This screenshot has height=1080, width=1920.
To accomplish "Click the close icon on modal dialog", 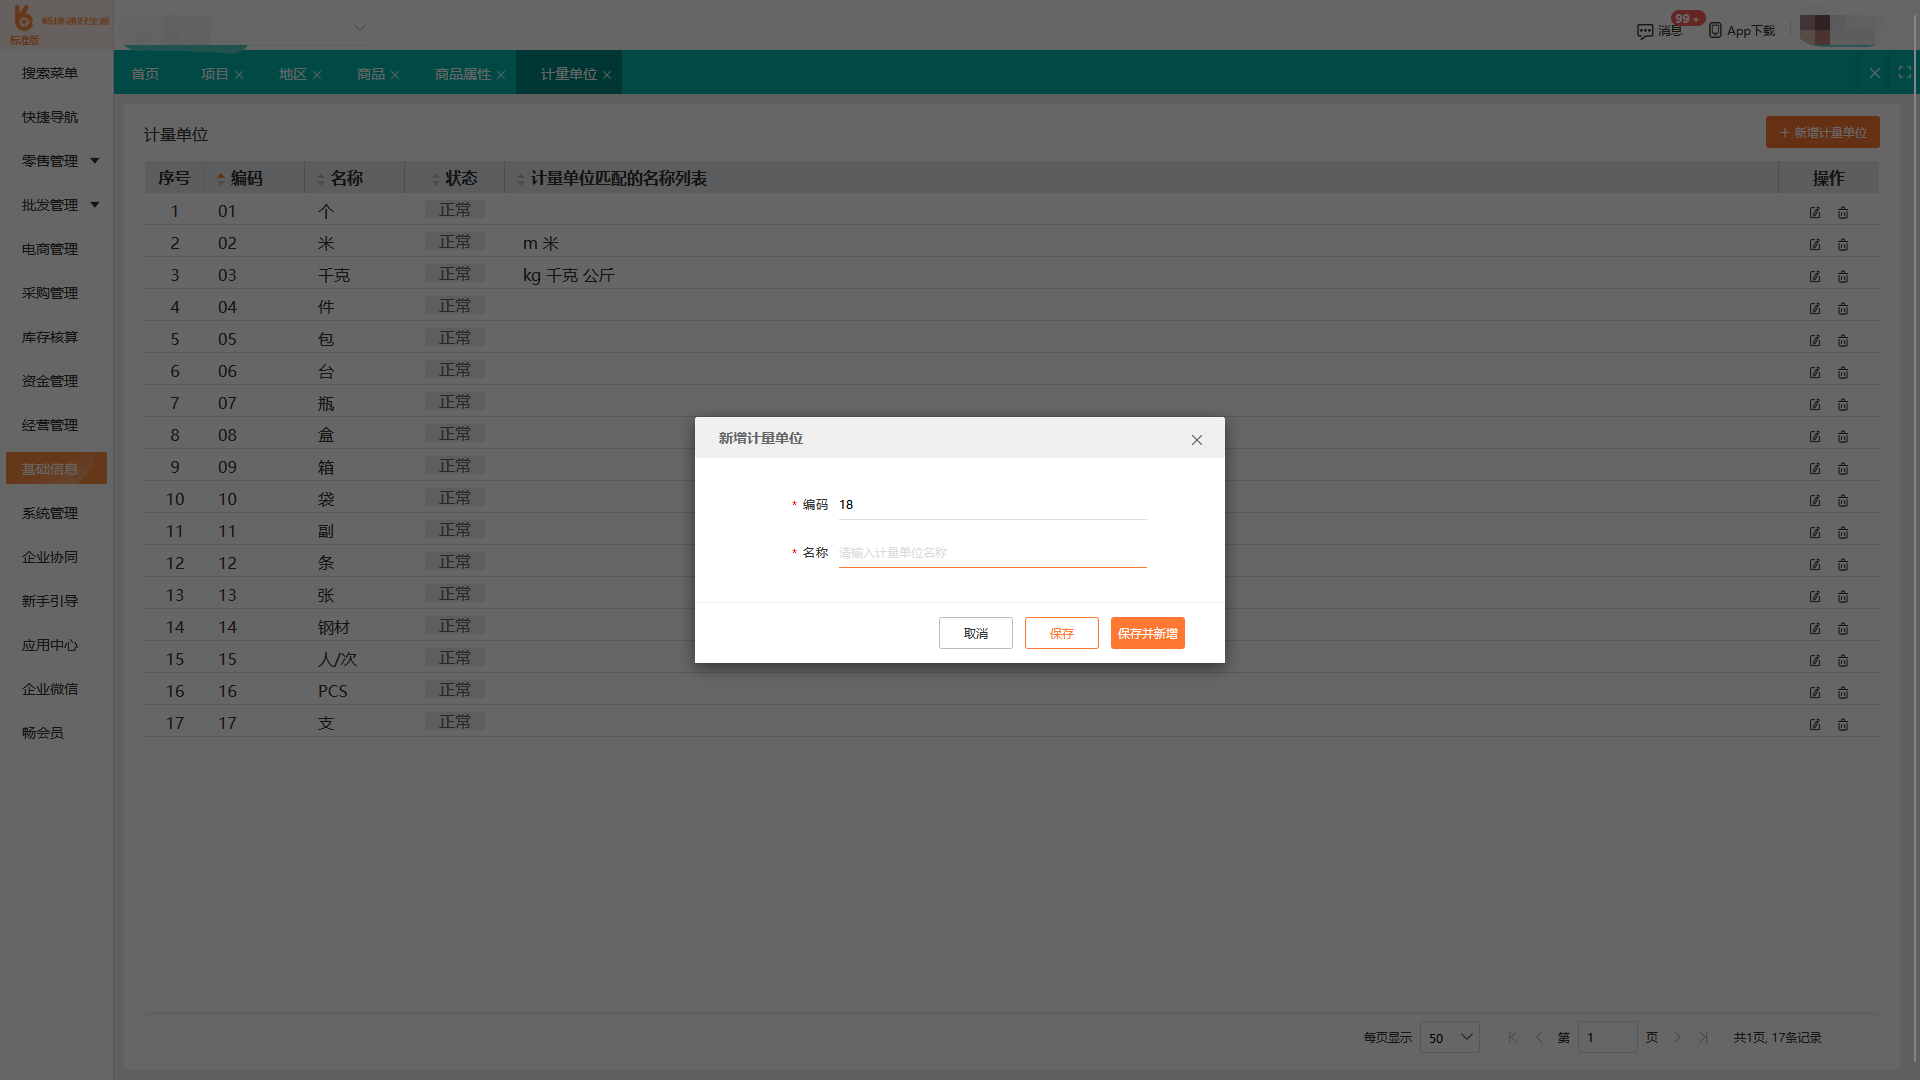I will click(1197, 440).
